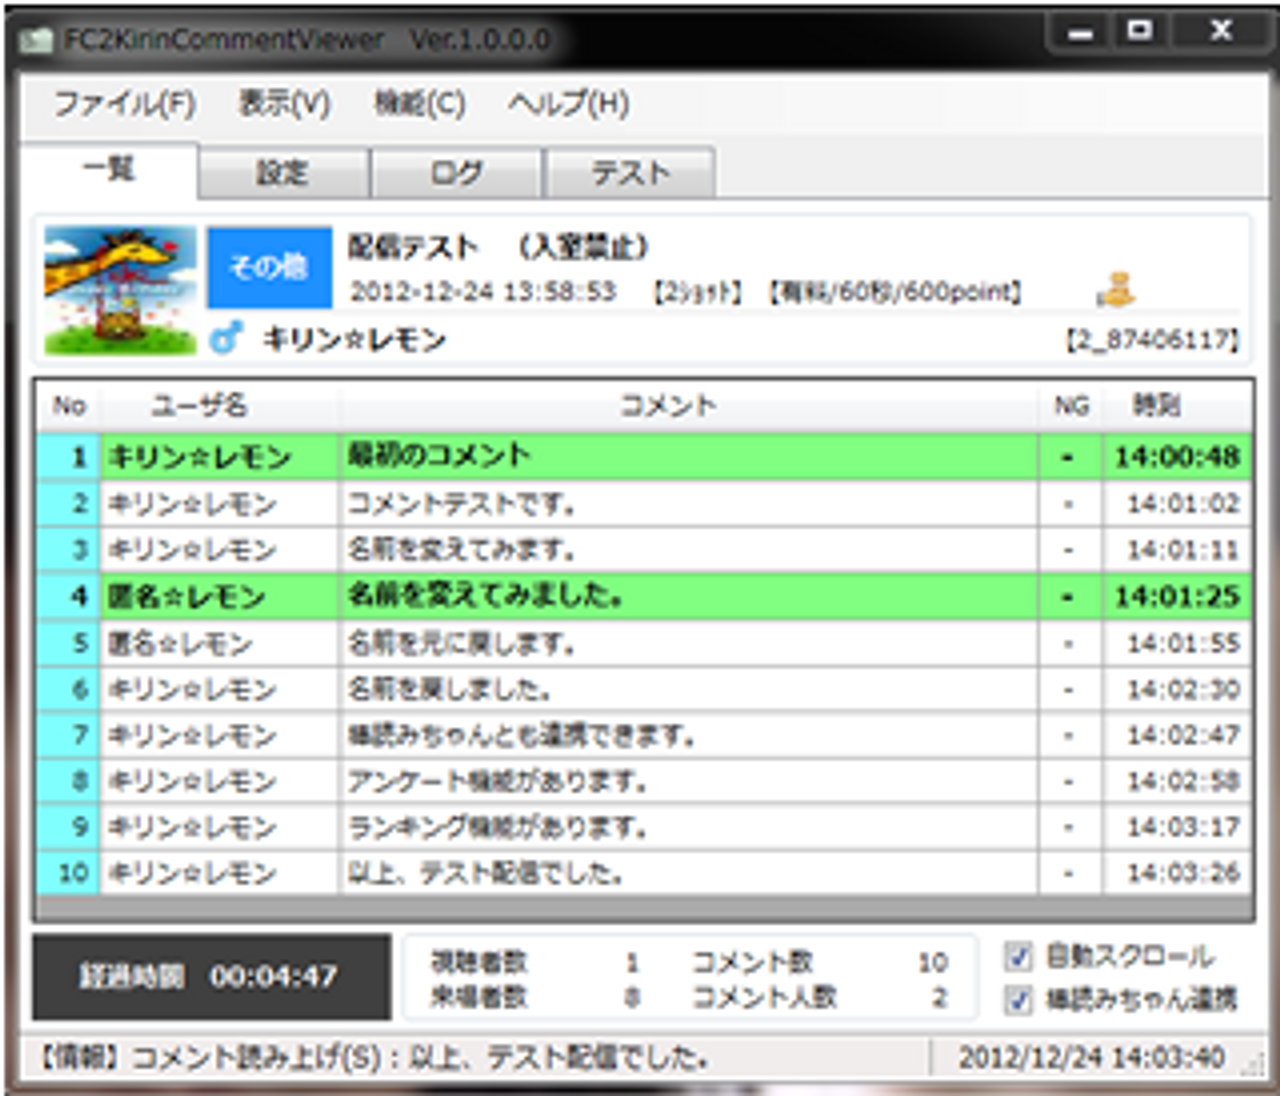Switch to the テスト tab

coord(629,173)
